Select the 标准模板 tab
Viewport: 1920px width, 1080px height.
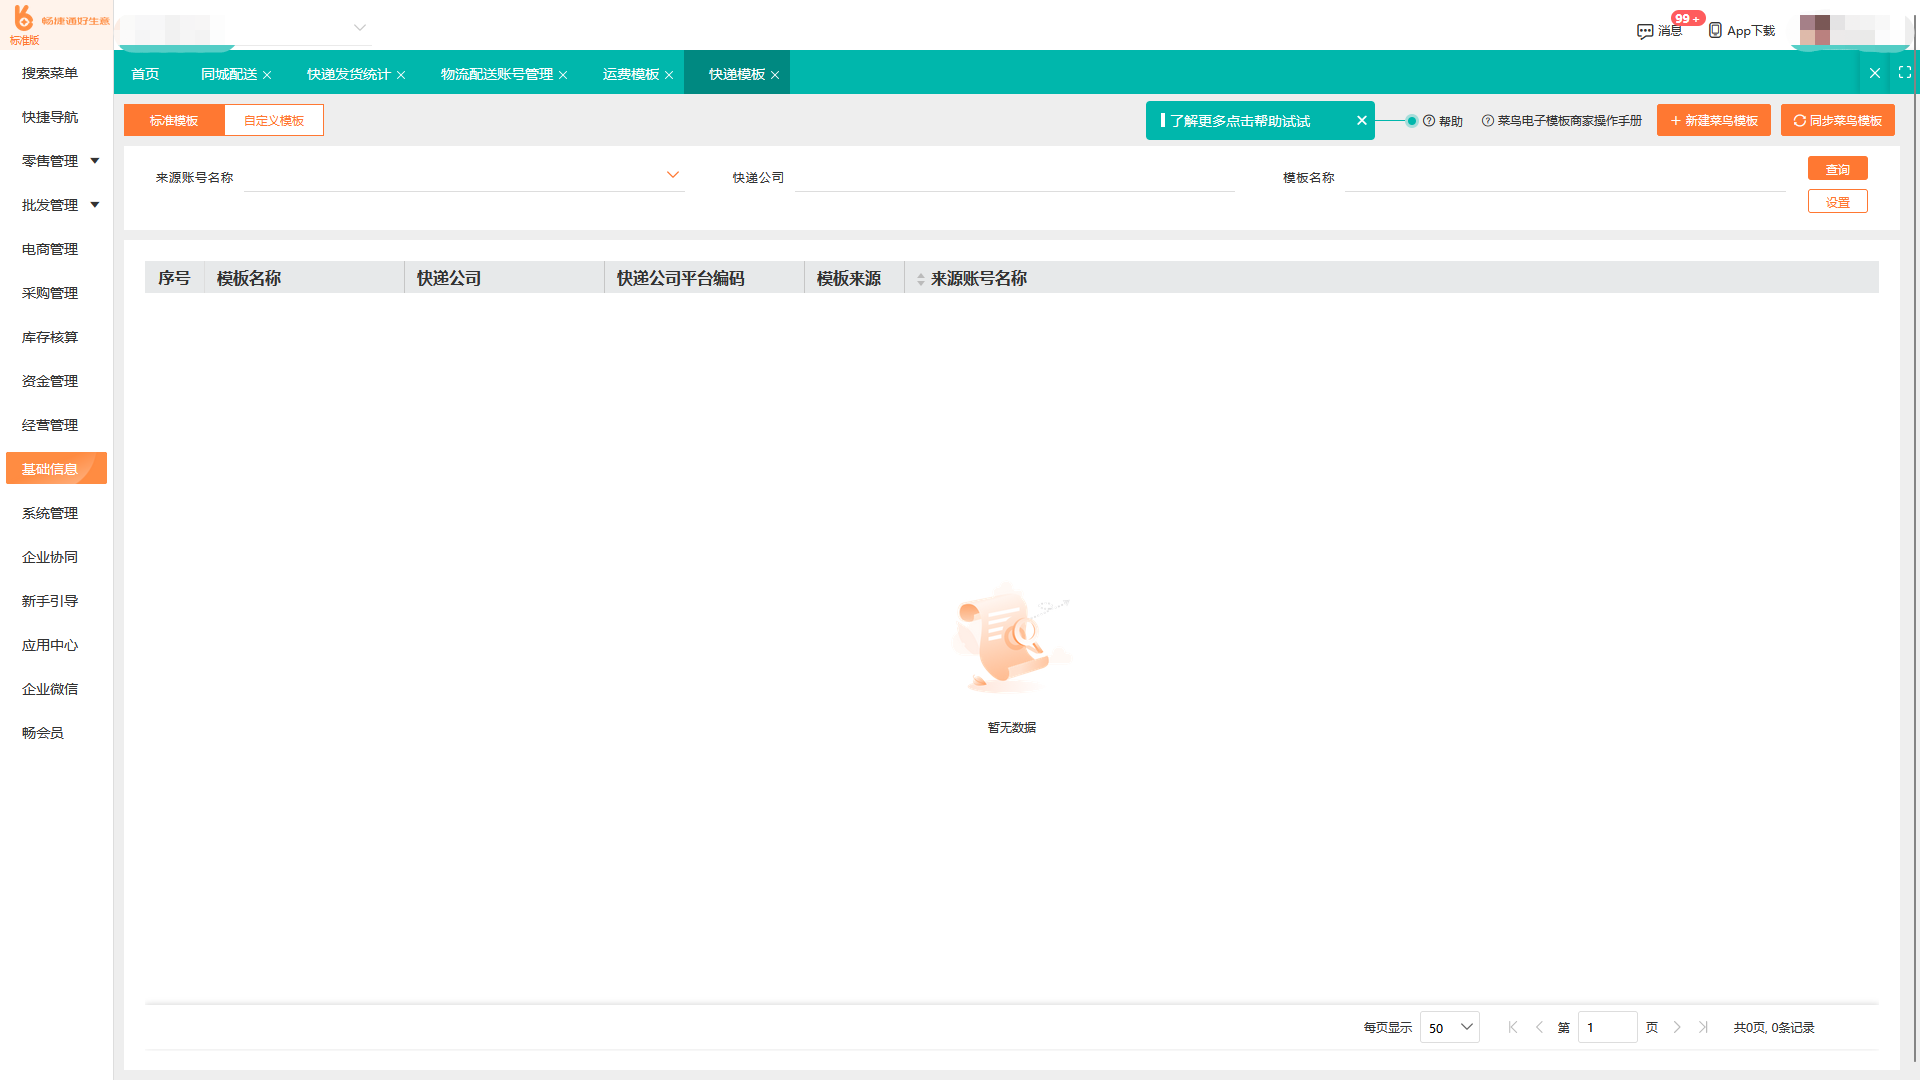point(173,120)
